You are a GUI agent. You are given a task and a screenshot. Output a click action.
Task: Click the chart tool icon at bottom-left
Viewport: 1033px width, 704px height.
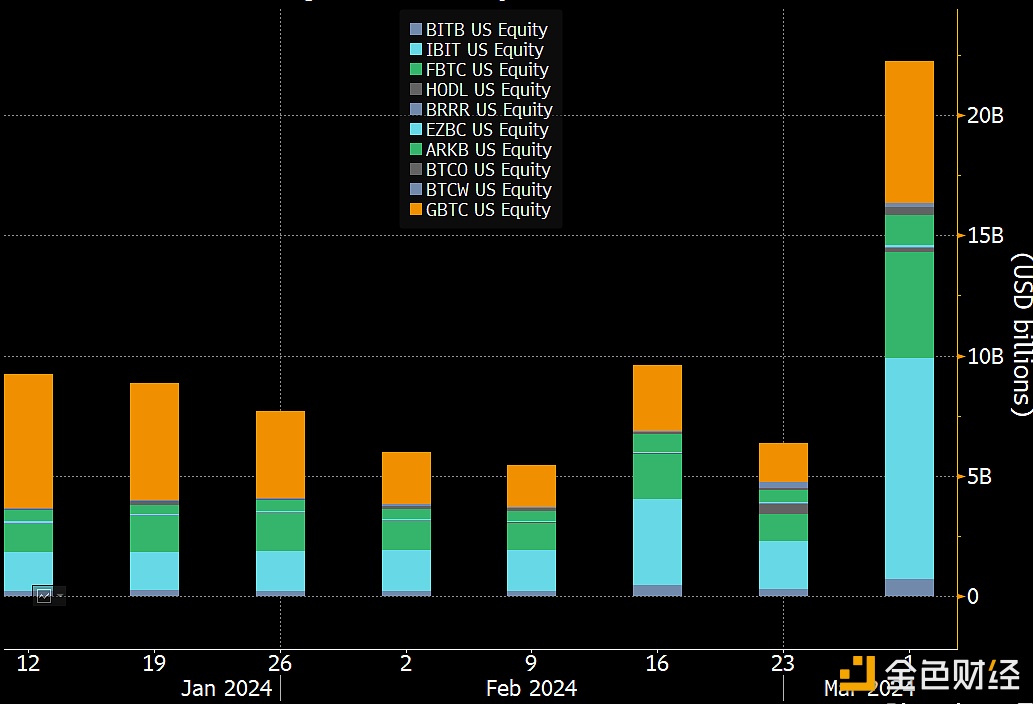coord(44,595)
